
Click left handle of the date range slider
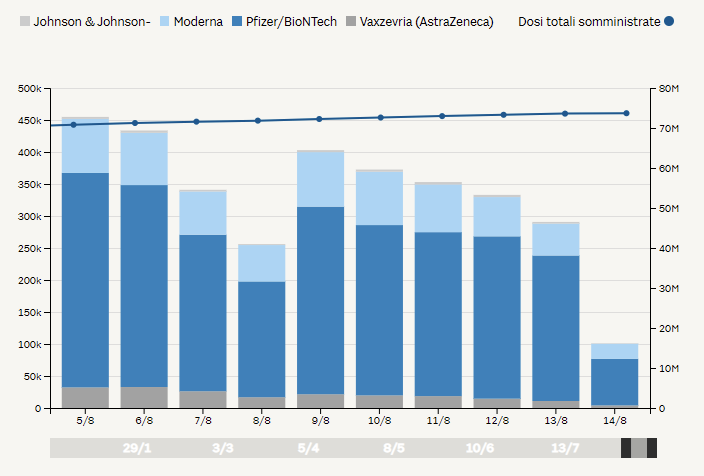tap(626, 448)
